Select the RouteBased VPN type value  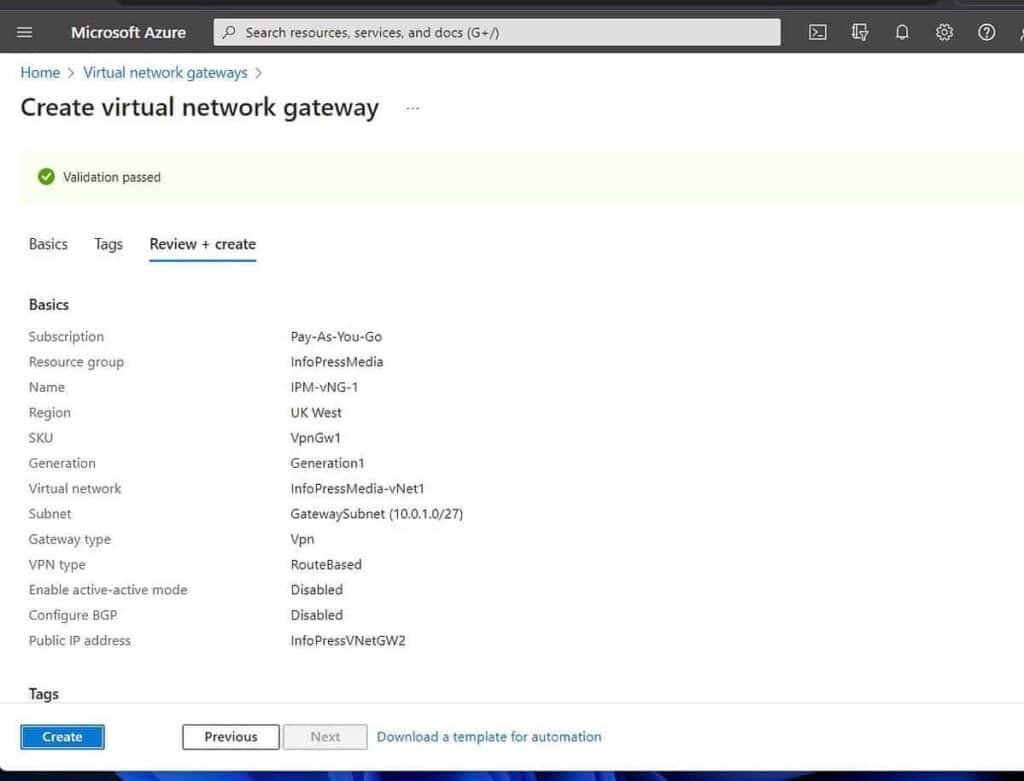(325, 564)
